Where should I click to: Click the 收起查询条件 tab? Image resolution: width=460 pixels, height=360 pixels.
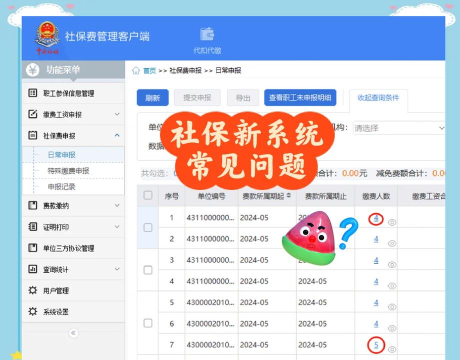click(x=378, y=98)
